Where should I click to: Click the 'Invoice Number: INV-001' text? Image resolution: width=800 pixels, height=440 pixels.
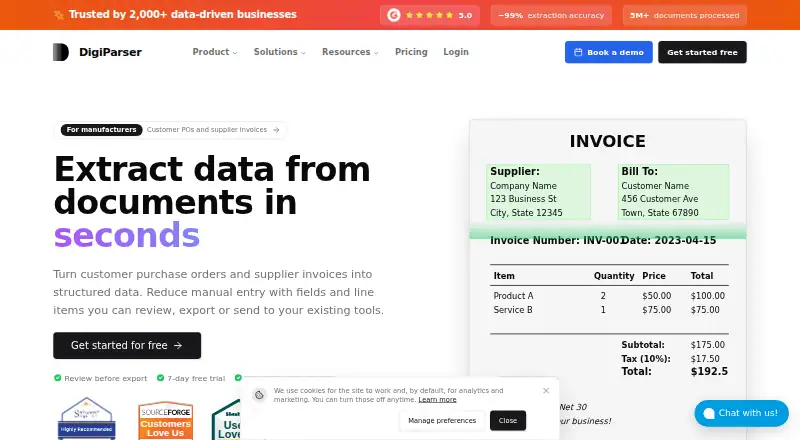pos(556,240)
